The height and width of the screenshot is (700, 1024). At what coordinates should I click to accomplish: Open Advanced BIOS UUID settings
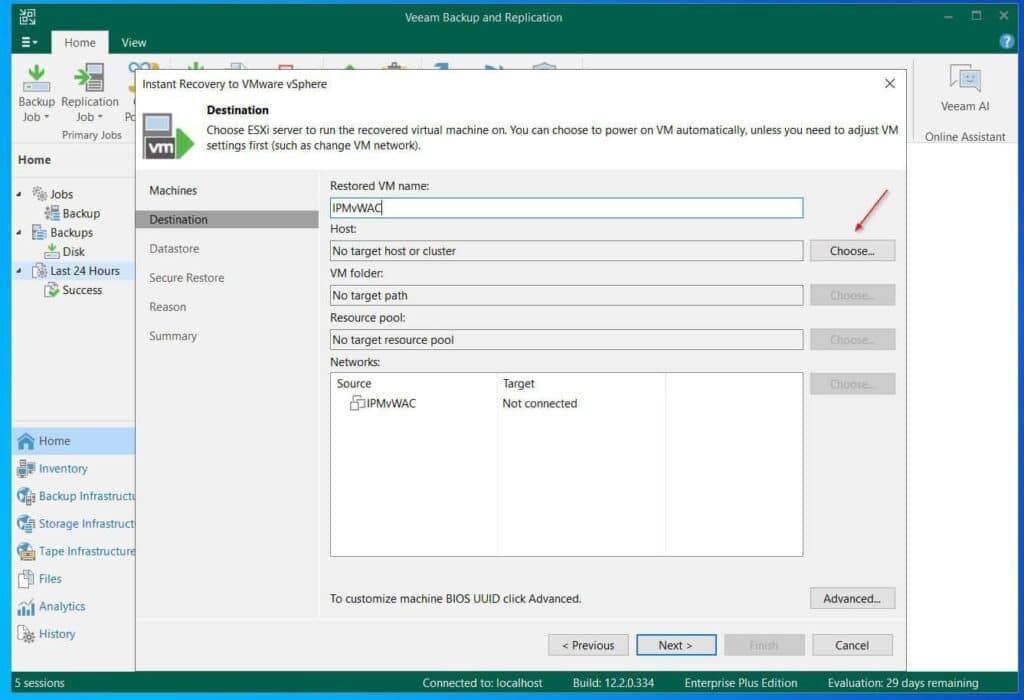tap(852, 598)
